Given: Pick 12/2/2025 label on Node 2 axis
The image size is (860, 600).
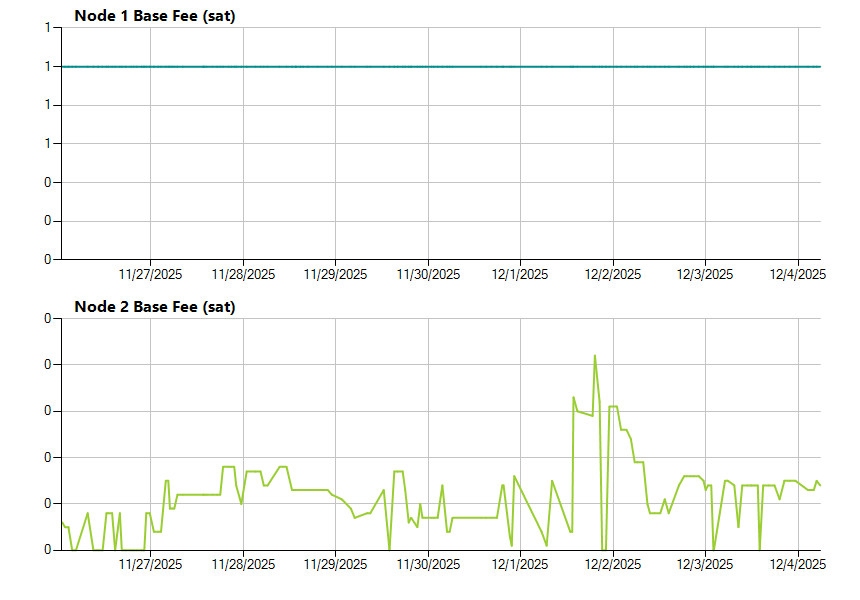Looking at the screenshot, I should pos(613,565).
